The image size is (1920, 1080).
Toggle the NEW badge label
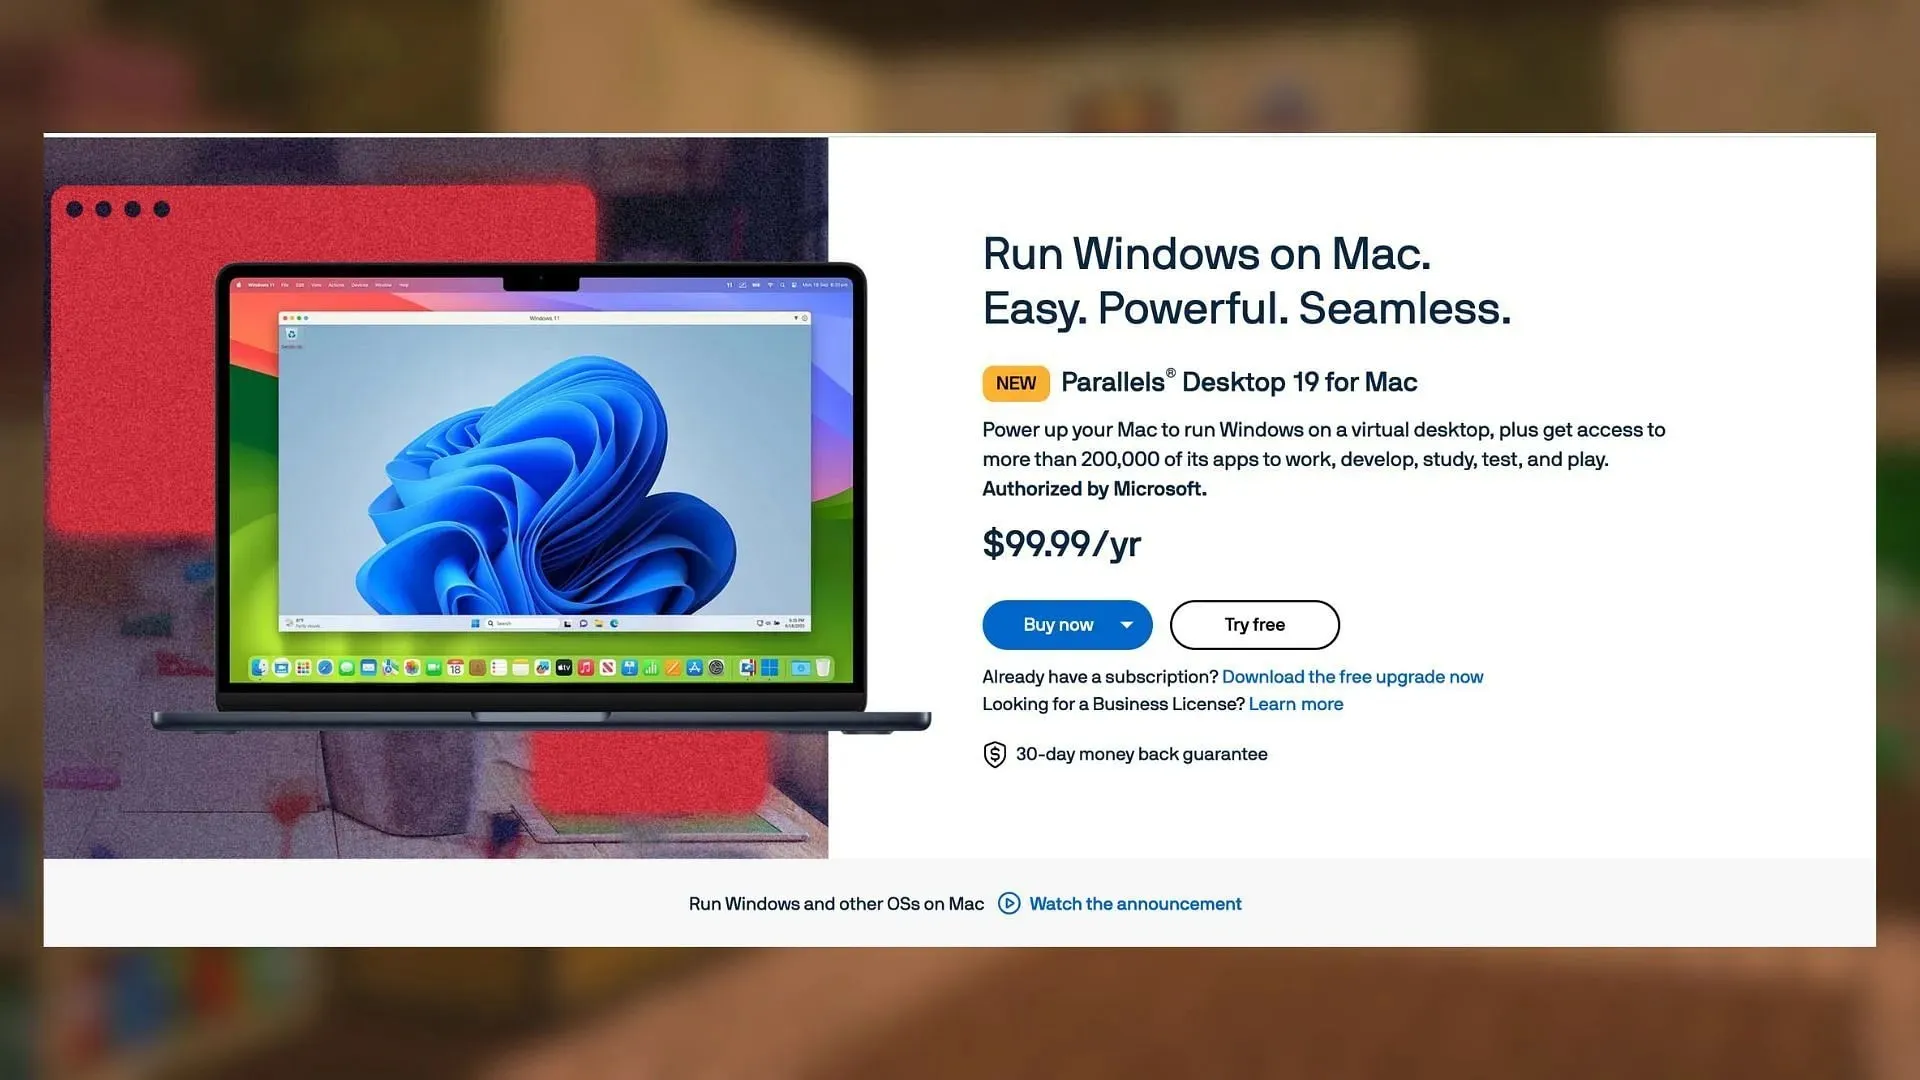(1015, 382)
